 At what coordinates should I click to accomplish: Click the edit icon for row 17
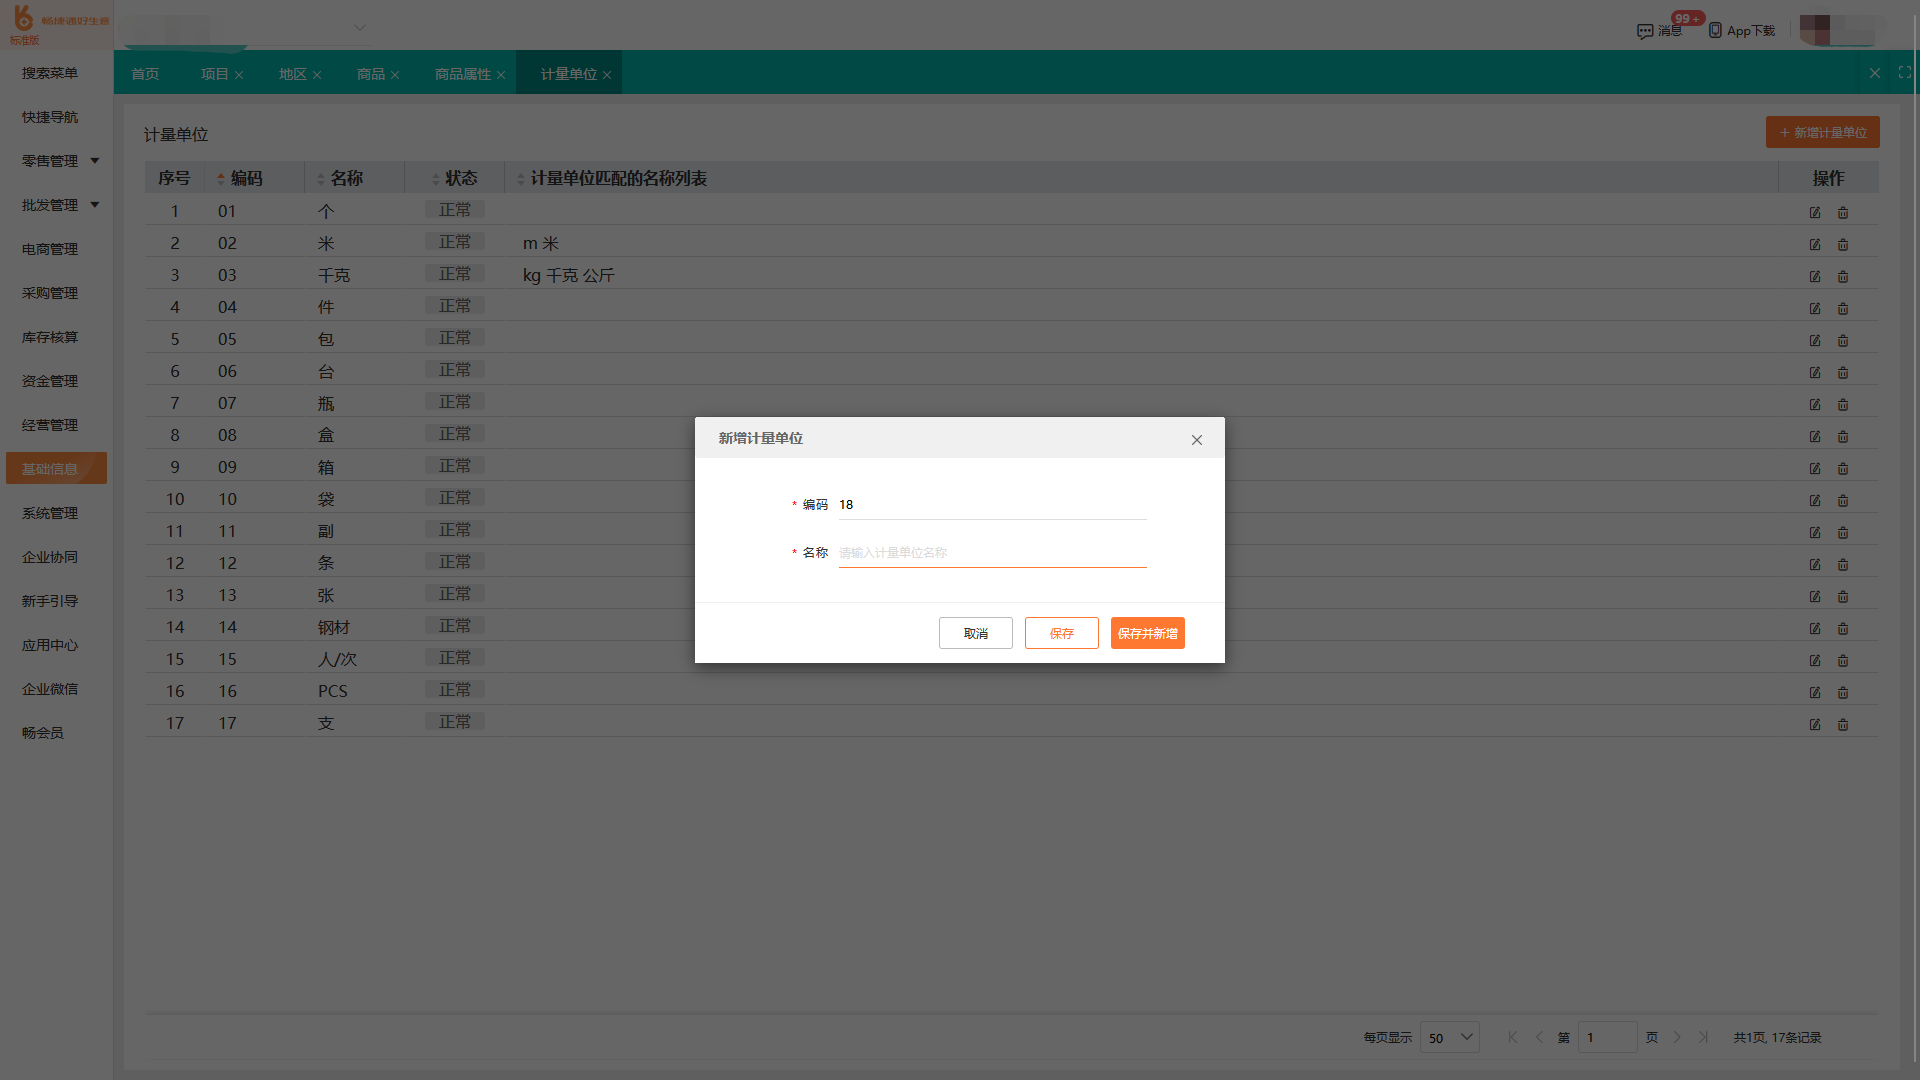pyautogui.click(x=1815, y=724)
